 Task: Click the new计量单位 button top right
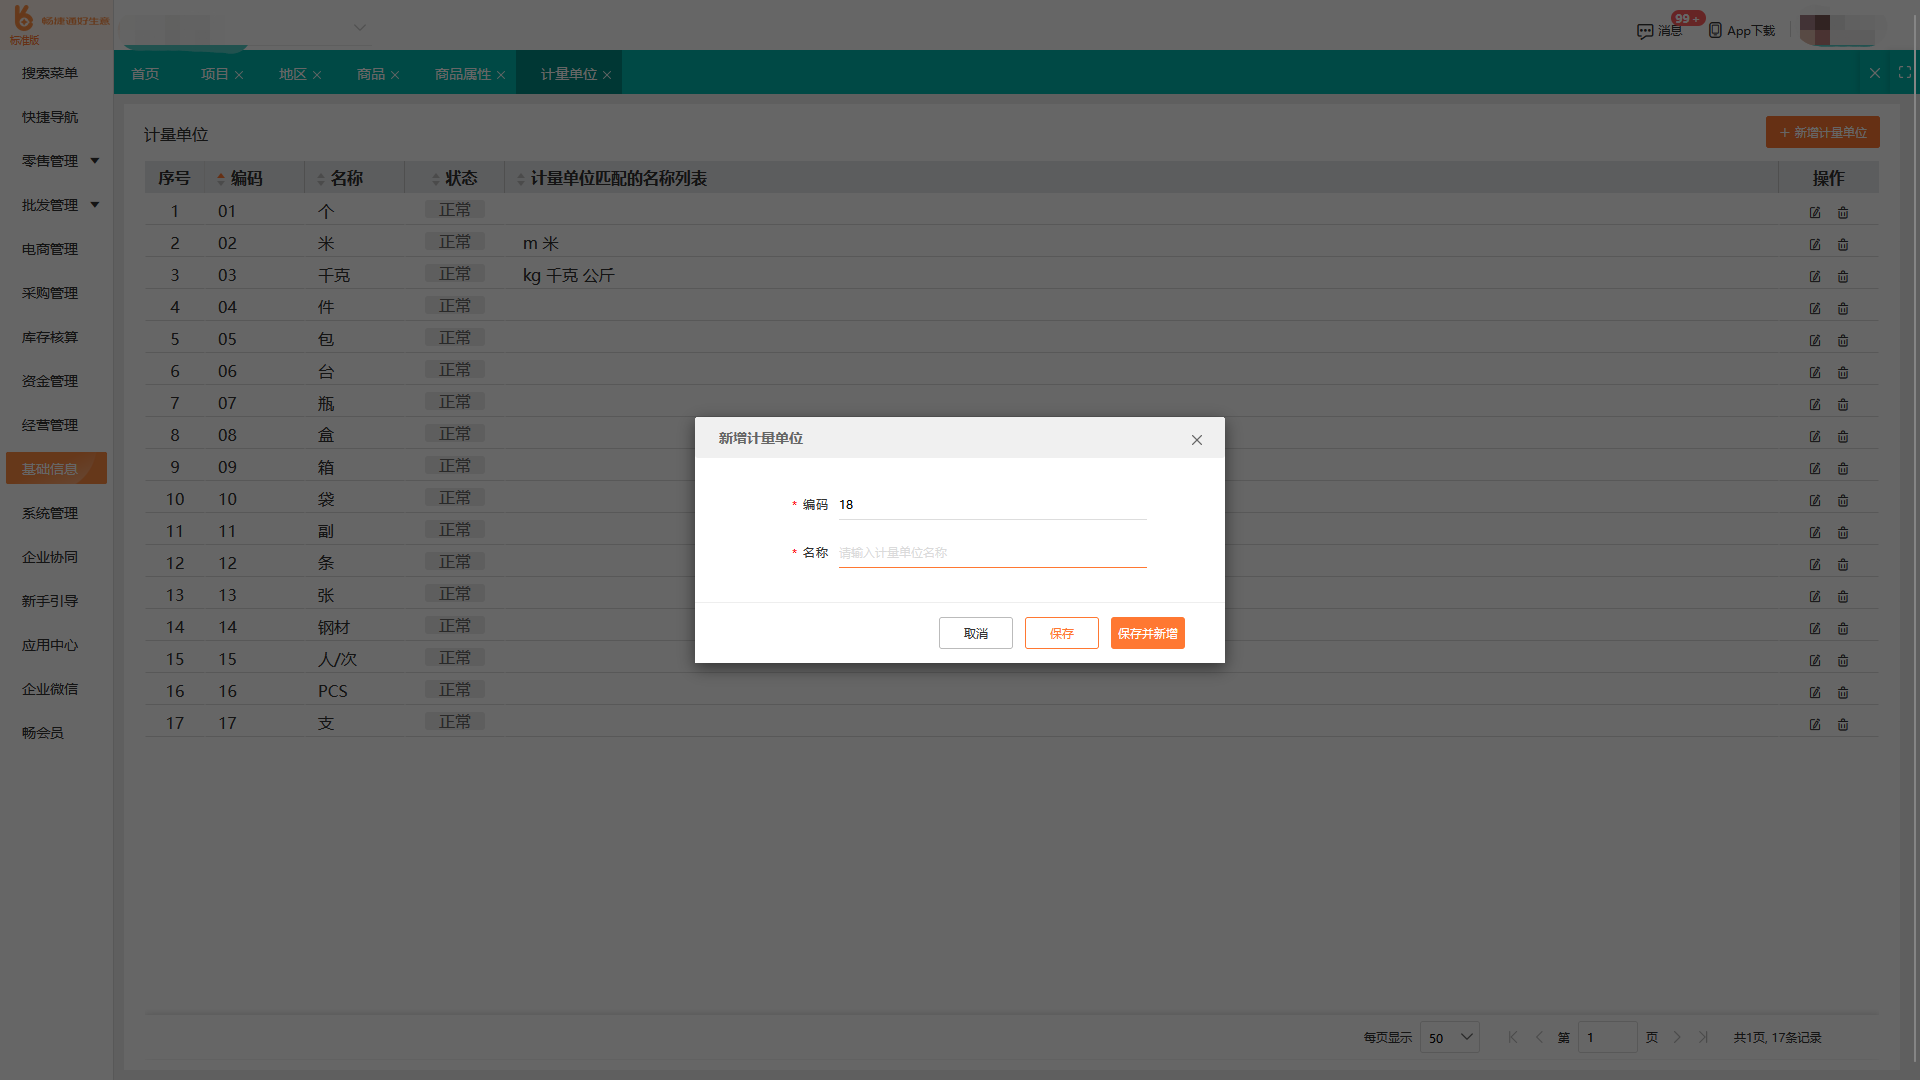pyautogui.click(x=1822, y=132)
